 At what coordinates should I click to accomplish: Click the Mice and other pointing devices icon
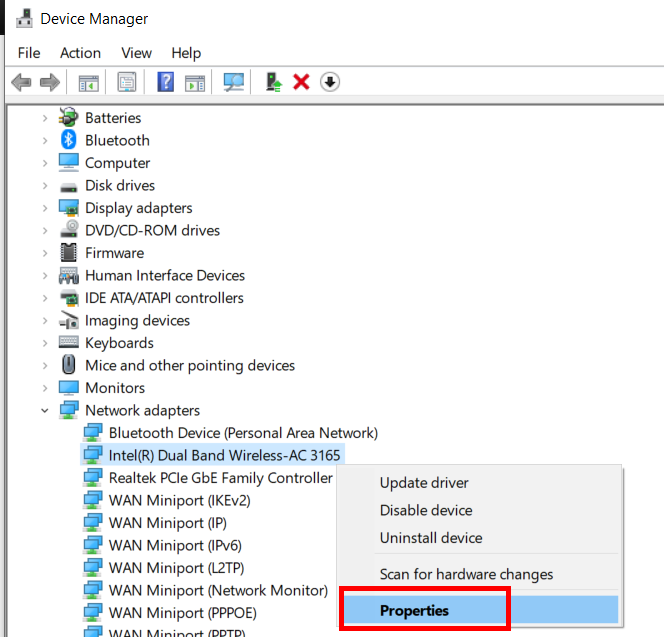coord(69,364)
